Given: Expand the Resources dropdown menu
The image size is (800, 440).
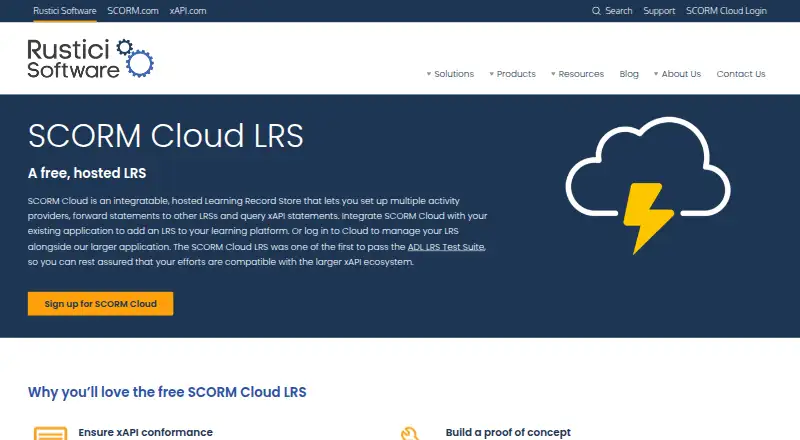Looking at the screenshot, I should click(577, 74).
